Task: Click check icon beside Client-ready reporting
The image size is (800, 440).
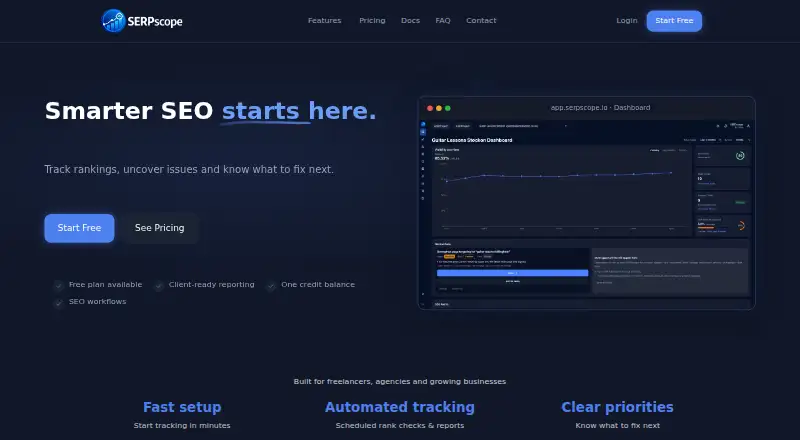Action: [159, 285]
